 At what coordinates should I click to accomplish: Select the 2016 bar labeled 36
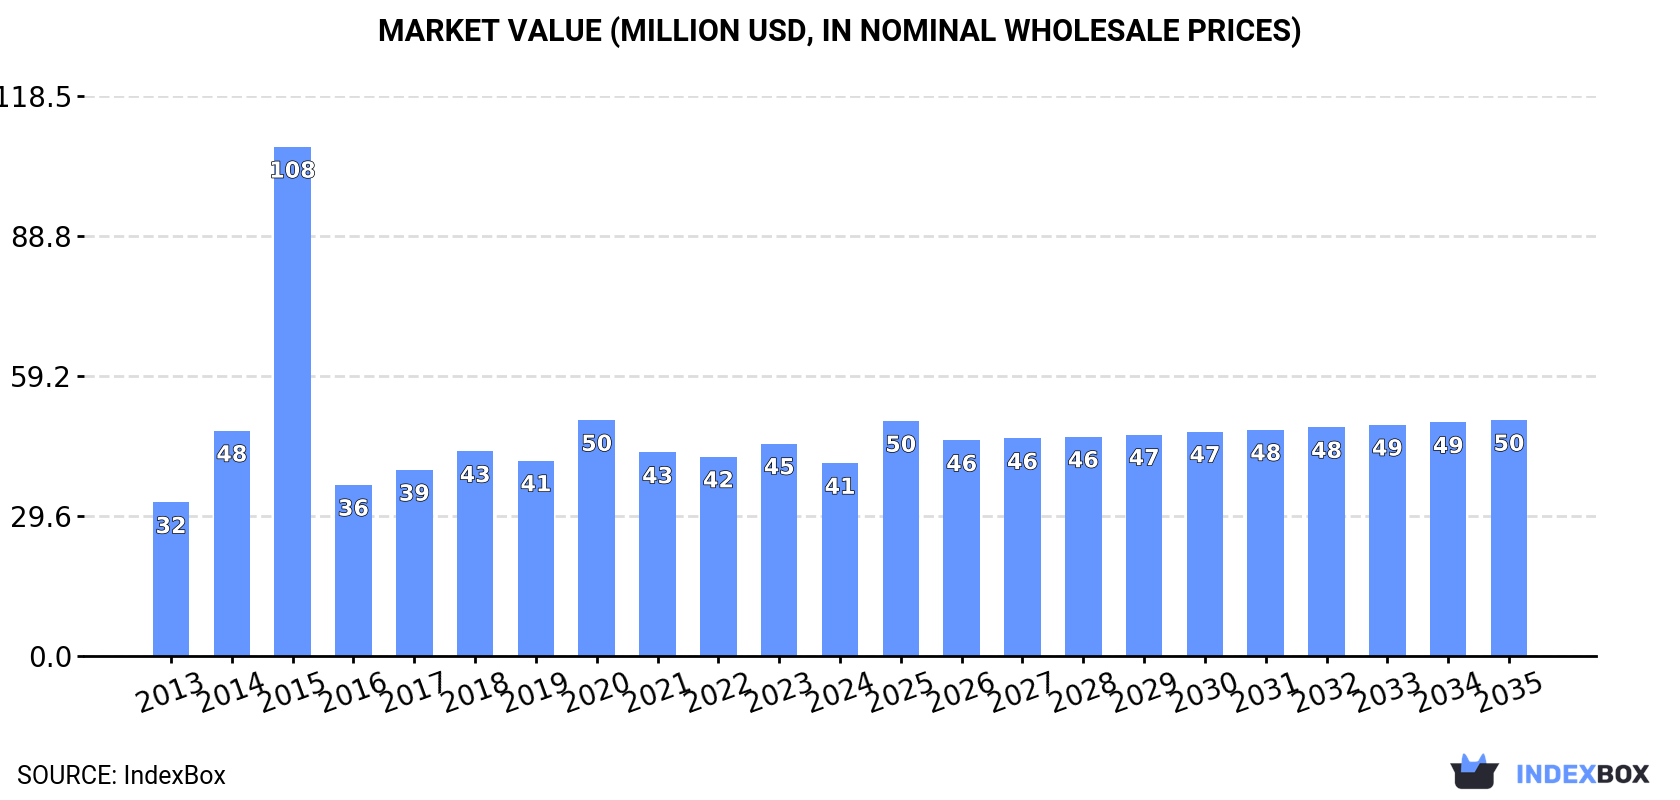pos(353,571)
